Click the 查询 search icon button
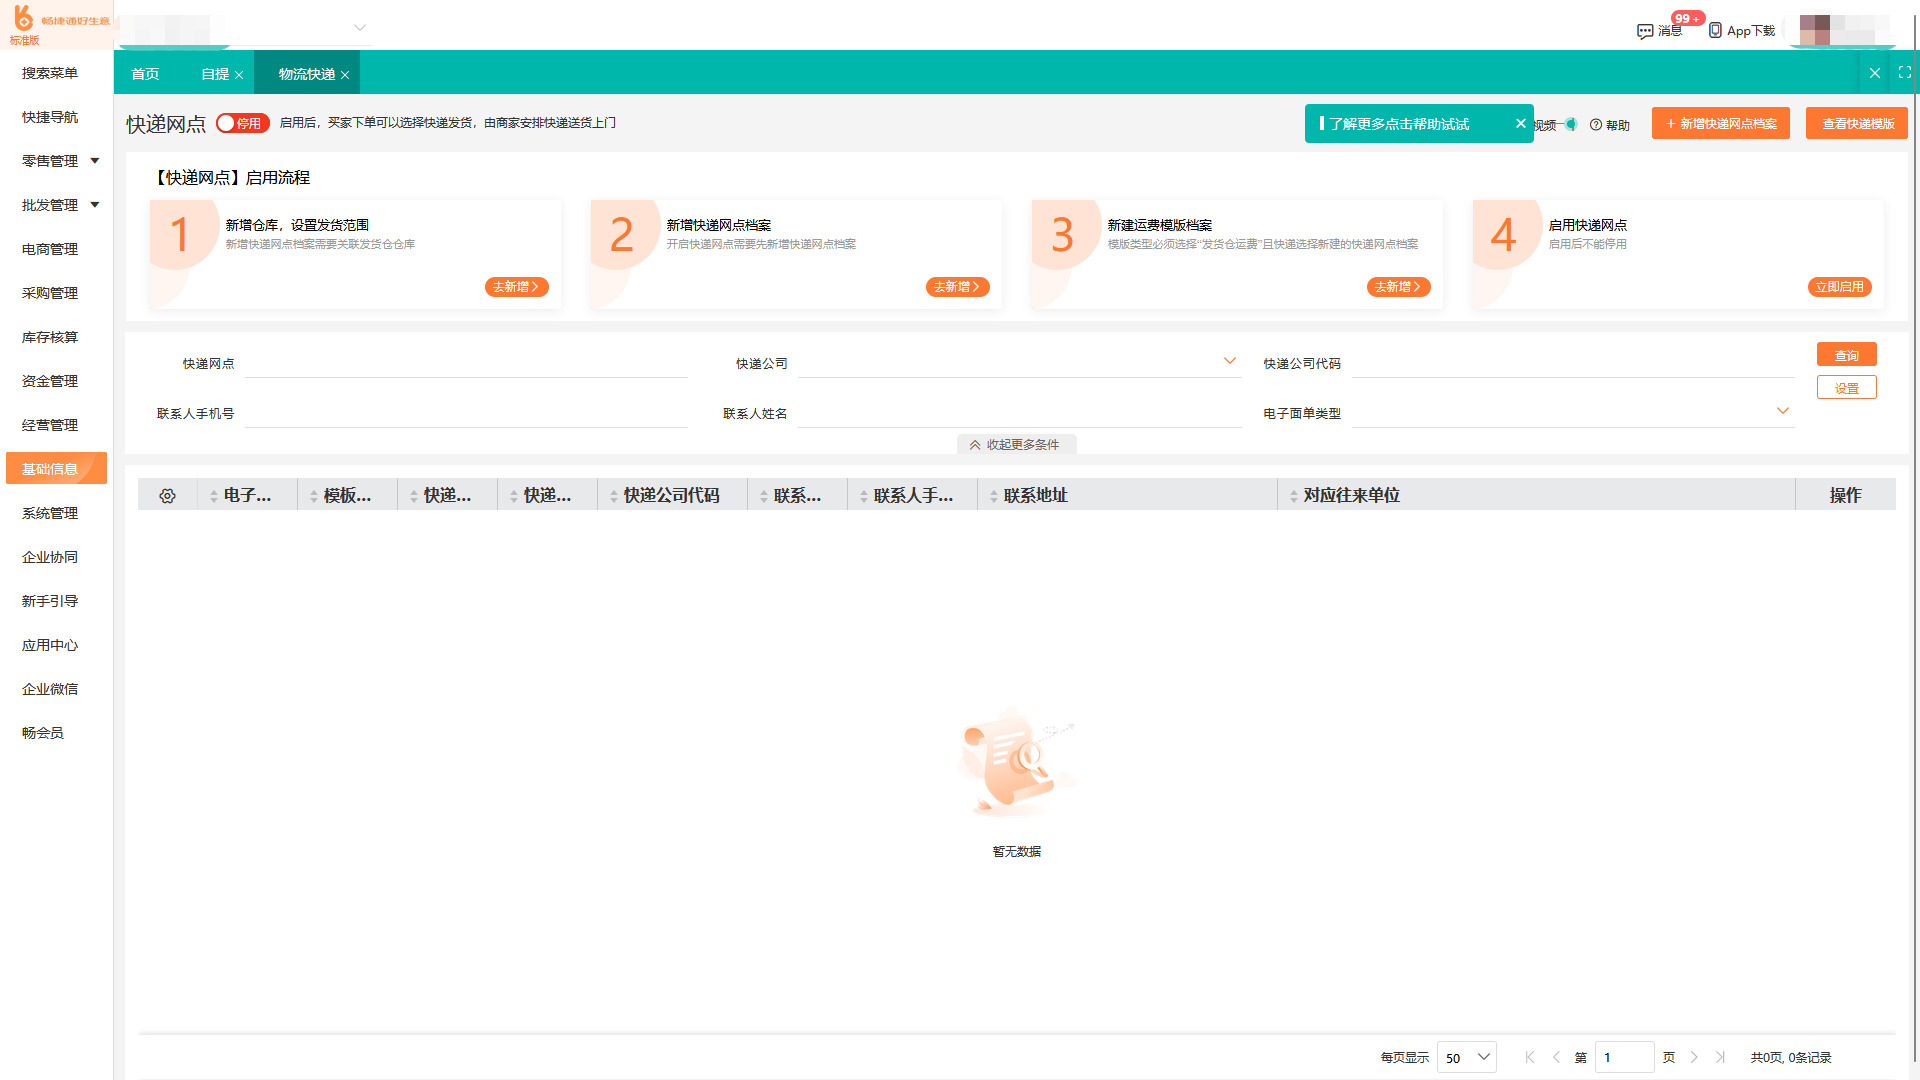Viewport: 1920px width, 1080px height. [x=1847, y=355]
